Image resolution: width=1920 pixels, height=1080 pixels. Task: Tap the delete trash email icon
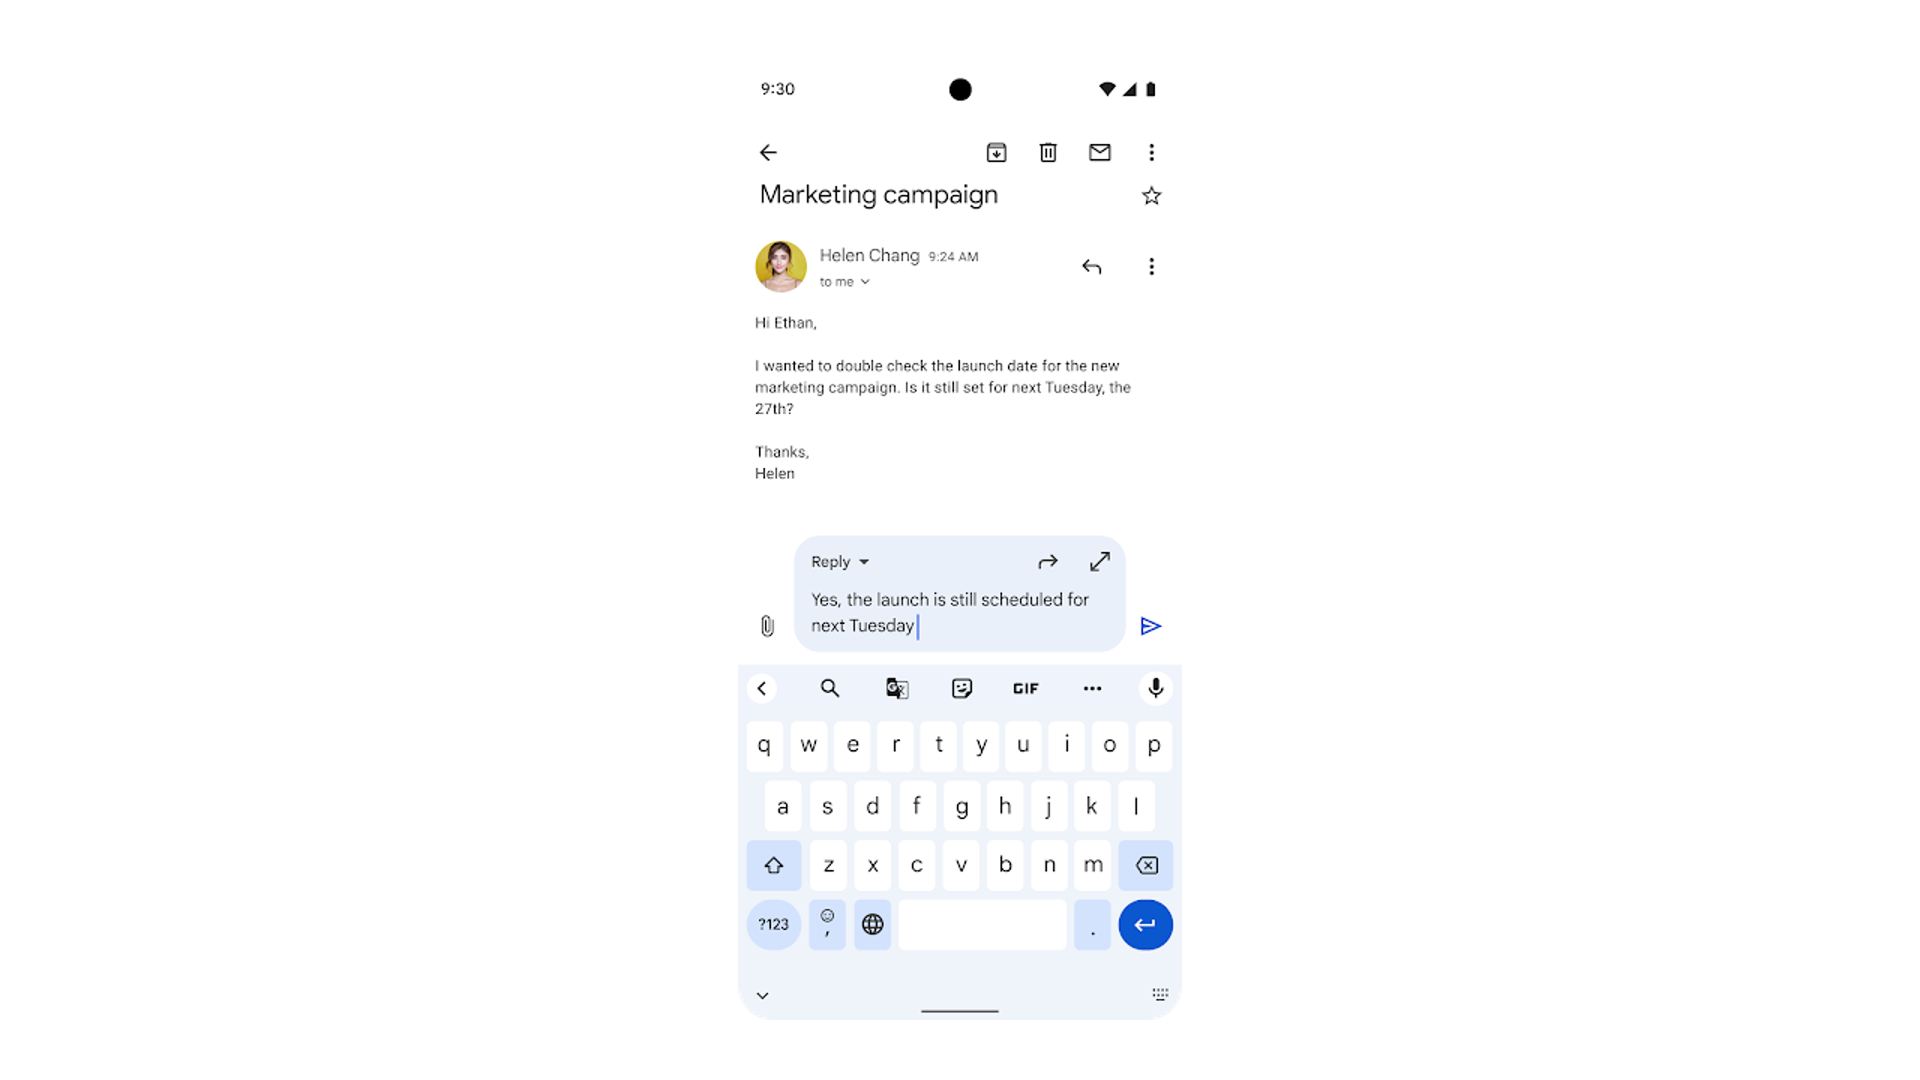1048,152
